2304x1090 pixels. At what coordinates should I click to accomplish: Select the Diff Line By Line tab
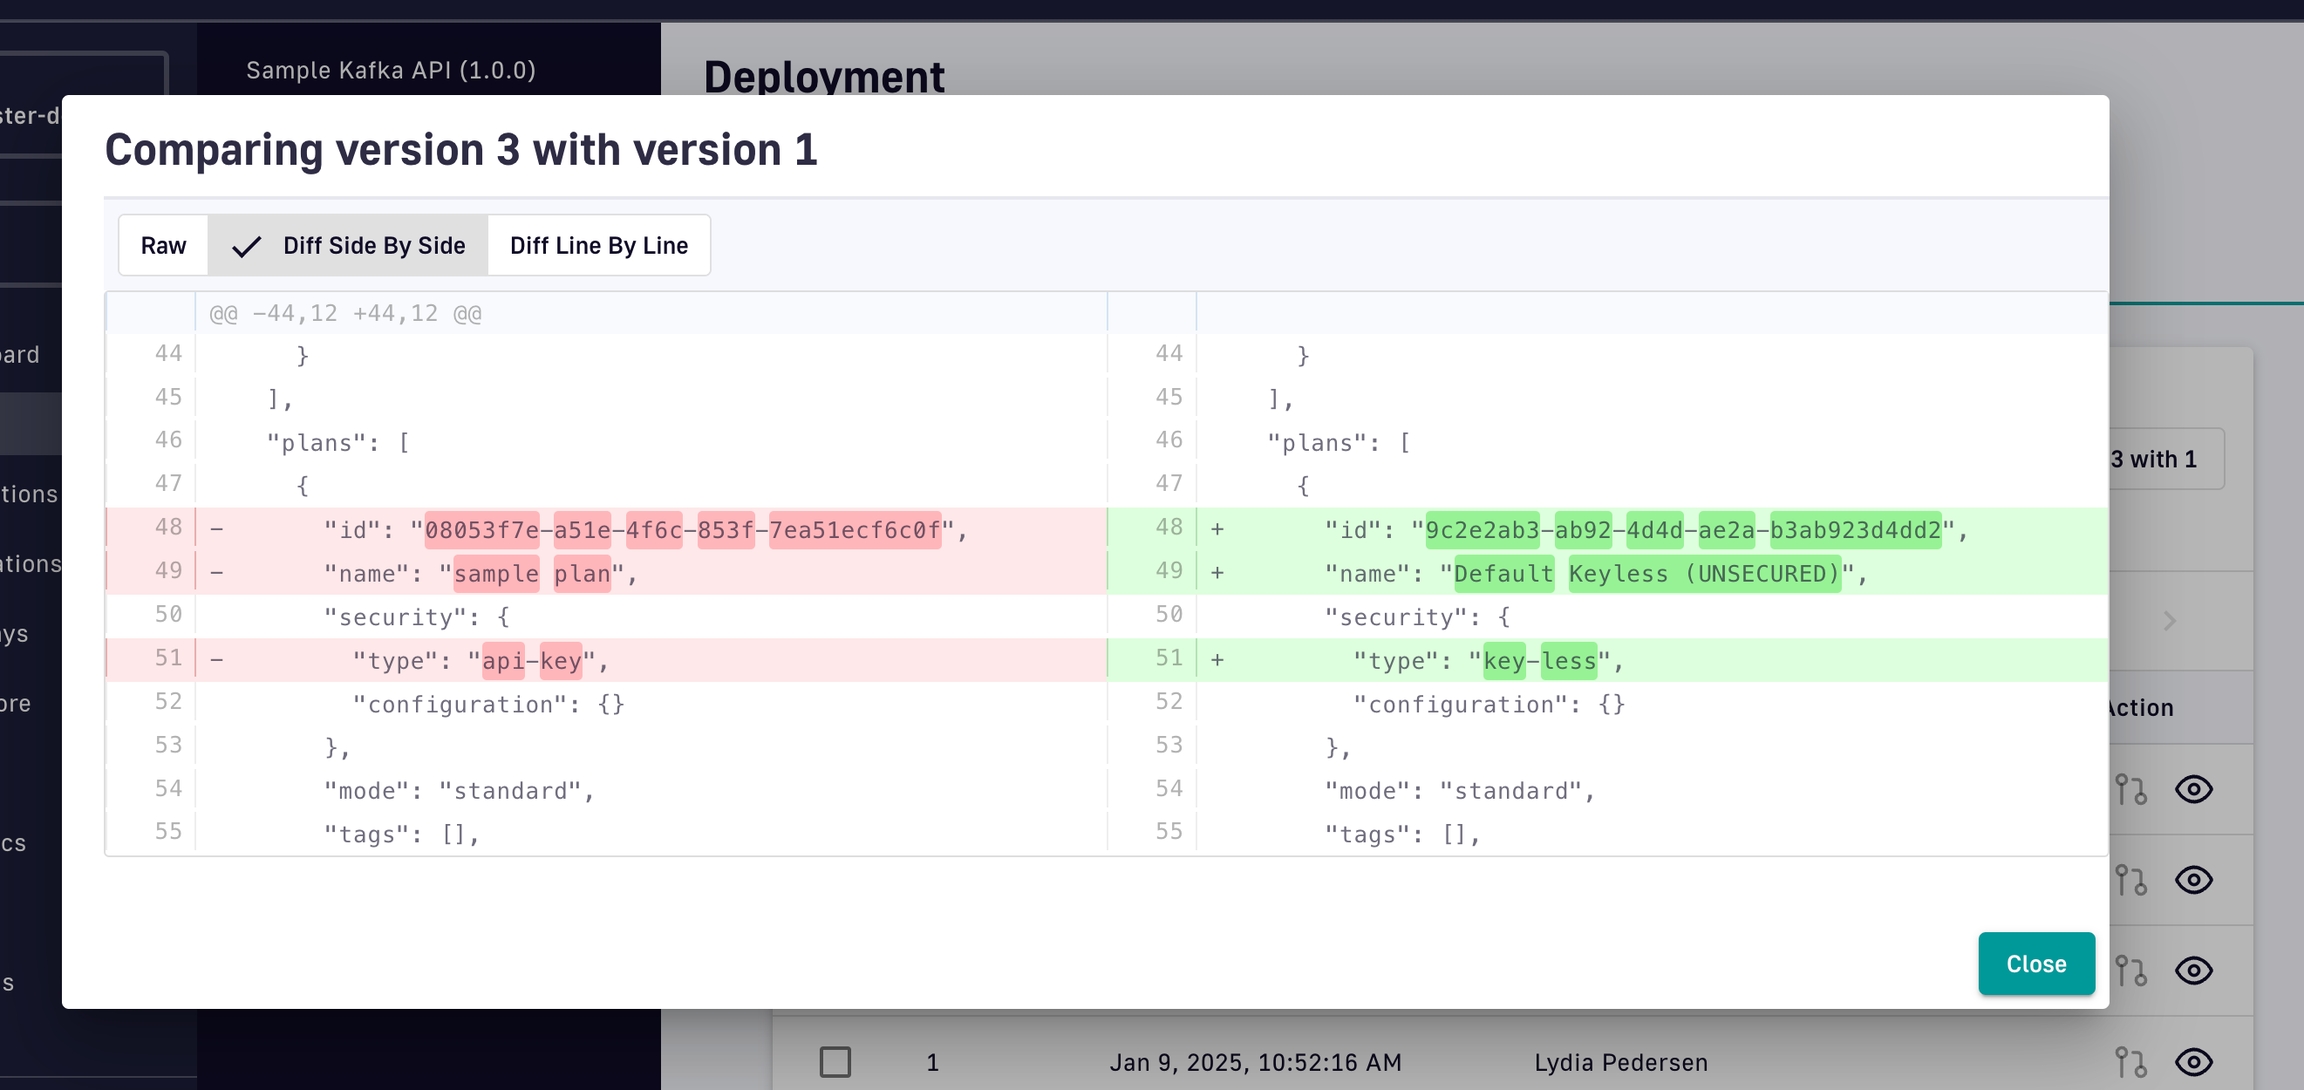(598, 245)
